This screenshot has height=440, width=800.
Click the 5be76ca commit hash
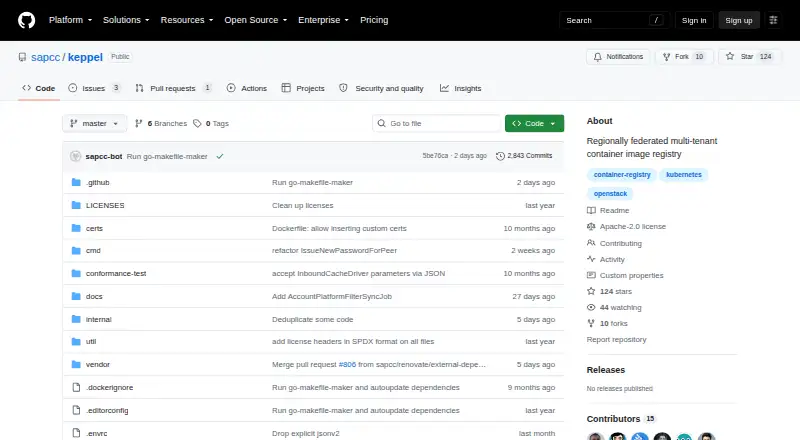point(435,156)
